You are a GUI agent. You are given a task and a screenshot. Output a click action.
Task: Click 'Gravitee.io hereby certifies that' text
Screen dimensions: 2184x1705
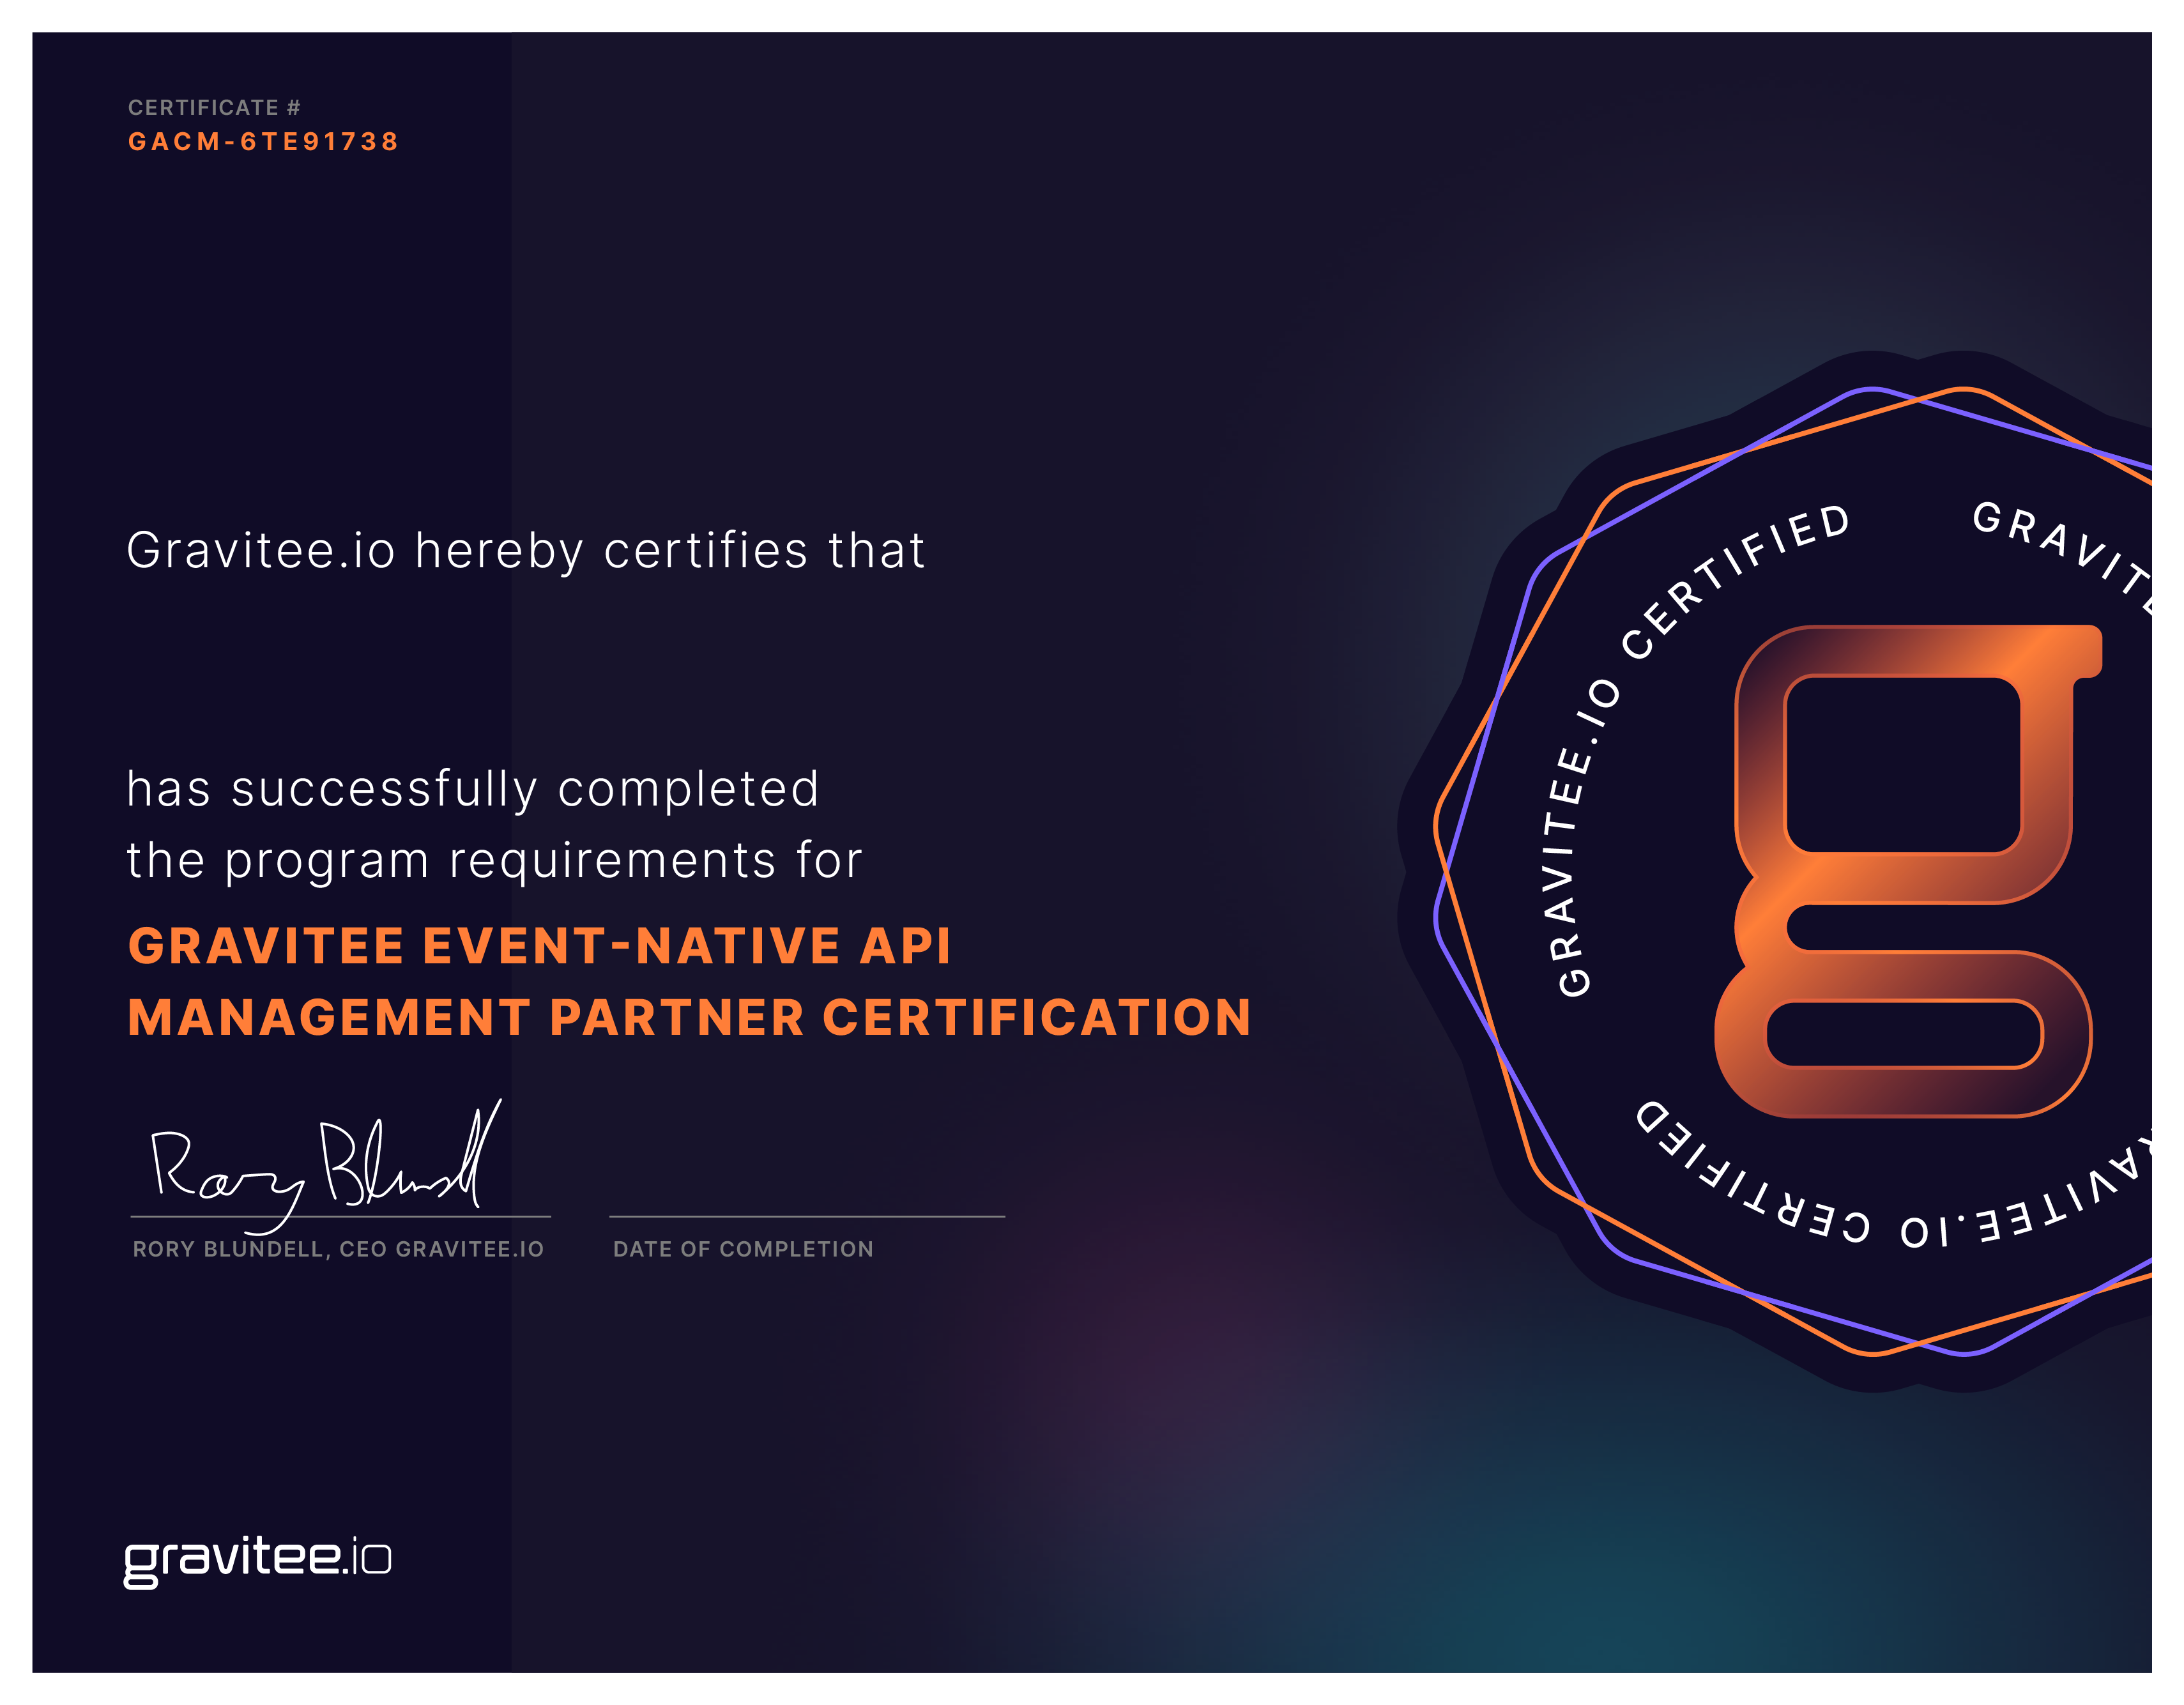526,551
